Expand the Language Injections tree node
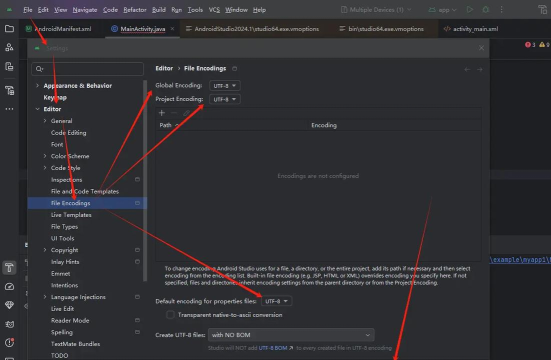Viewport: 551px width, 360px height. 45,297
